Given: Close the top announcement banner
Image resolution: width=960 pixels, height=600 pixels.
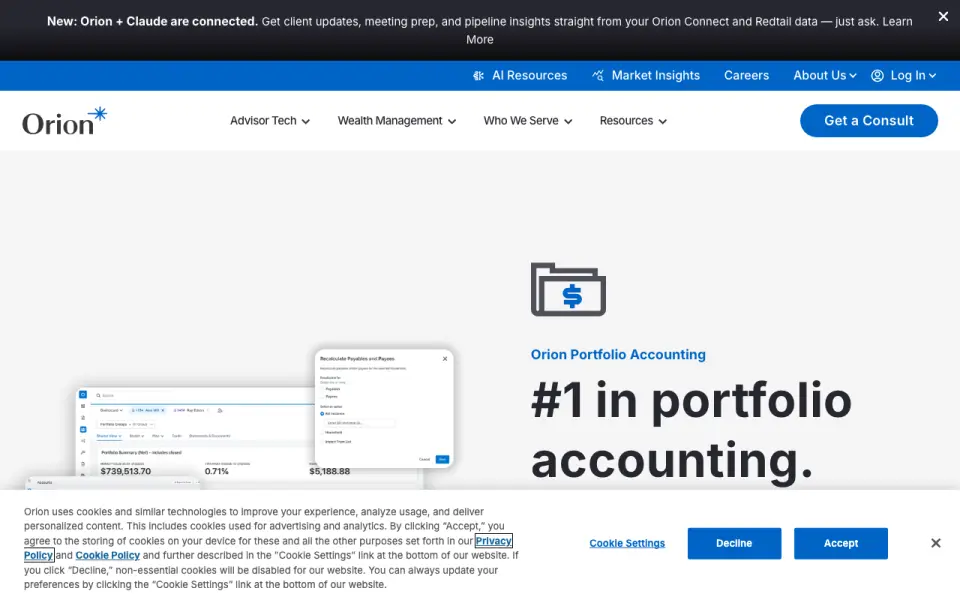Looking at the screenshot, I should point(943,17).
